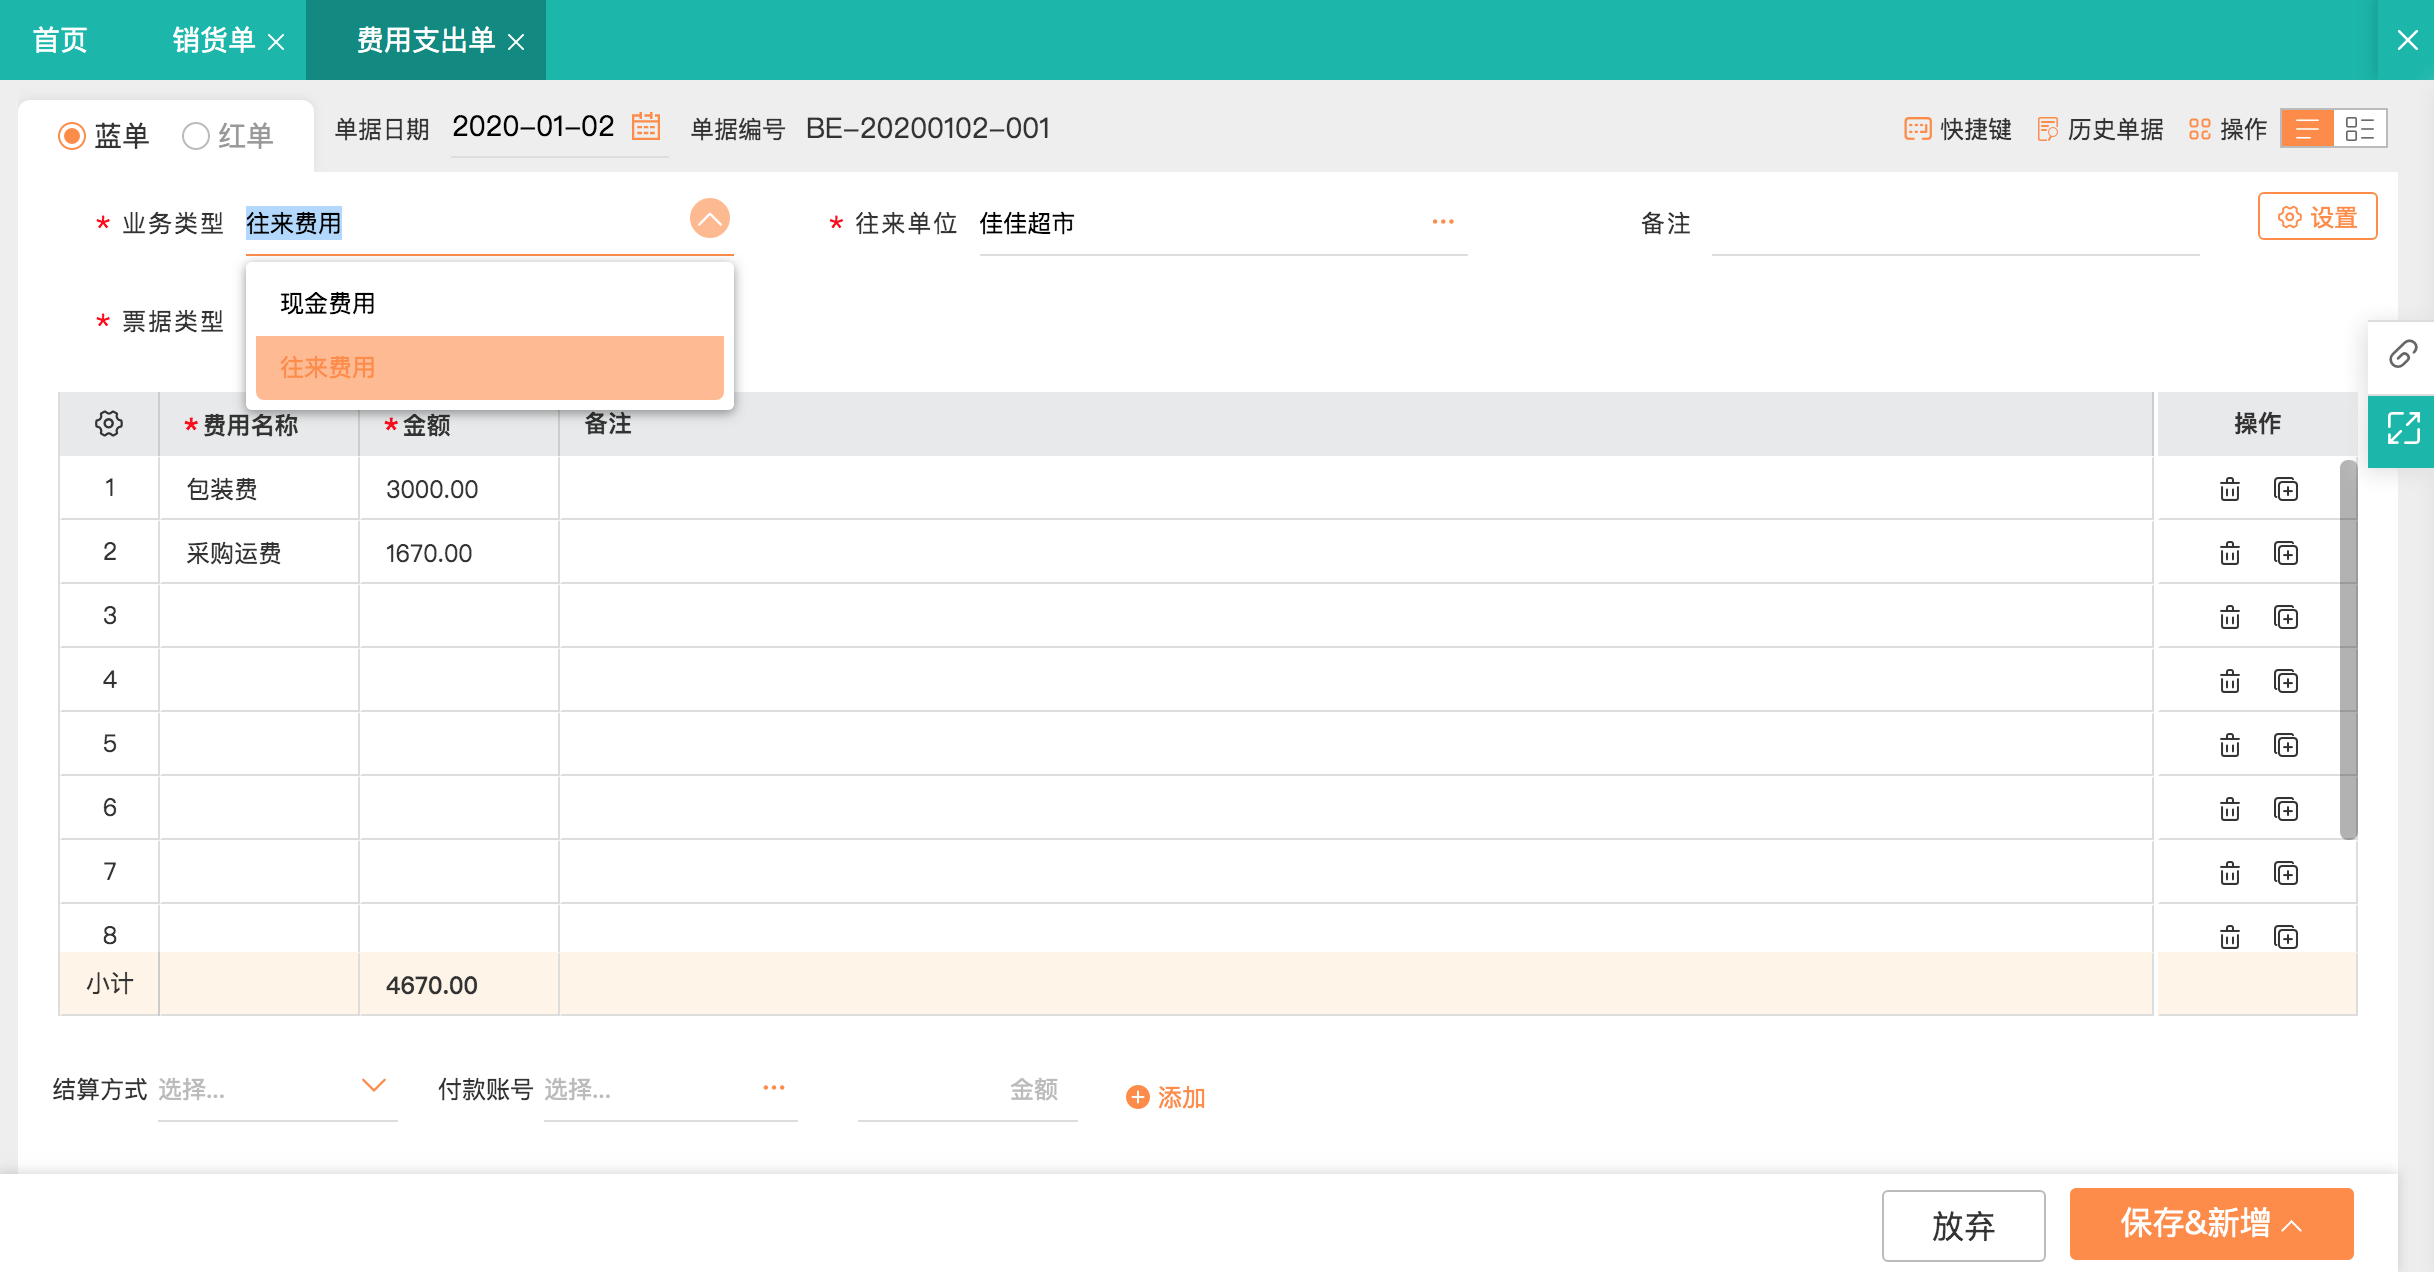Click the copy icon on row 2

click(2286, 554)
